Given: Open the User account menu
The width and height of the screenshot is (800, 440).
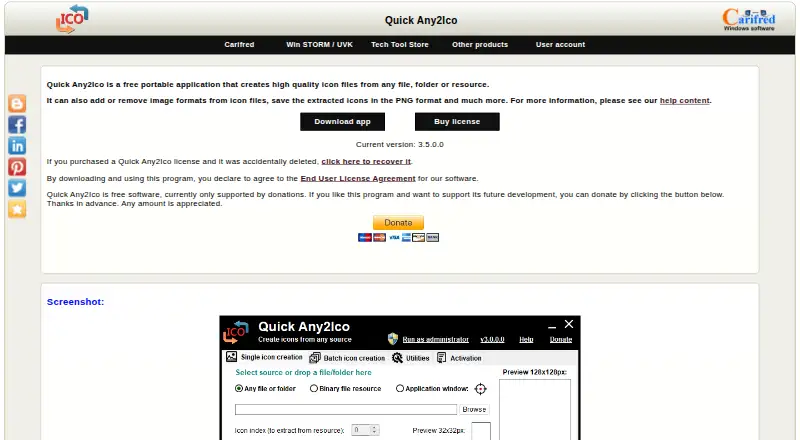Looking at the screenshot, I should tap(560, 44).
